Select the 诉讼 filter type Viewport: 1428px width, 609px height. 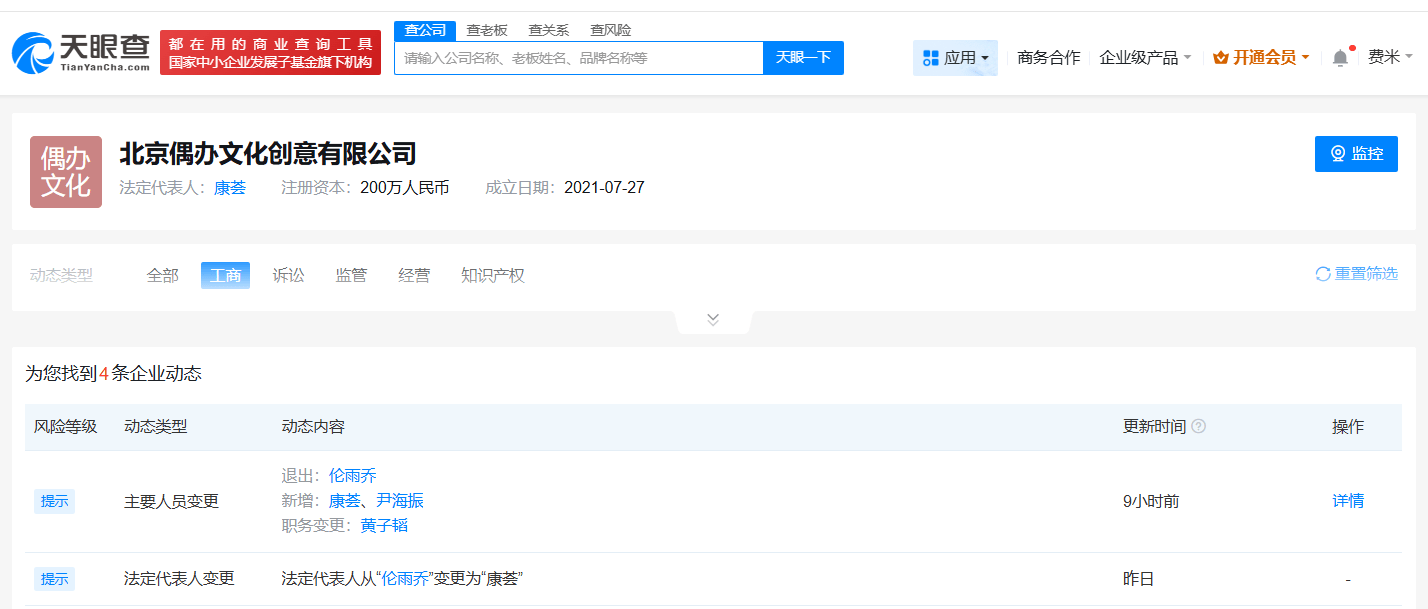coord(288,275)
